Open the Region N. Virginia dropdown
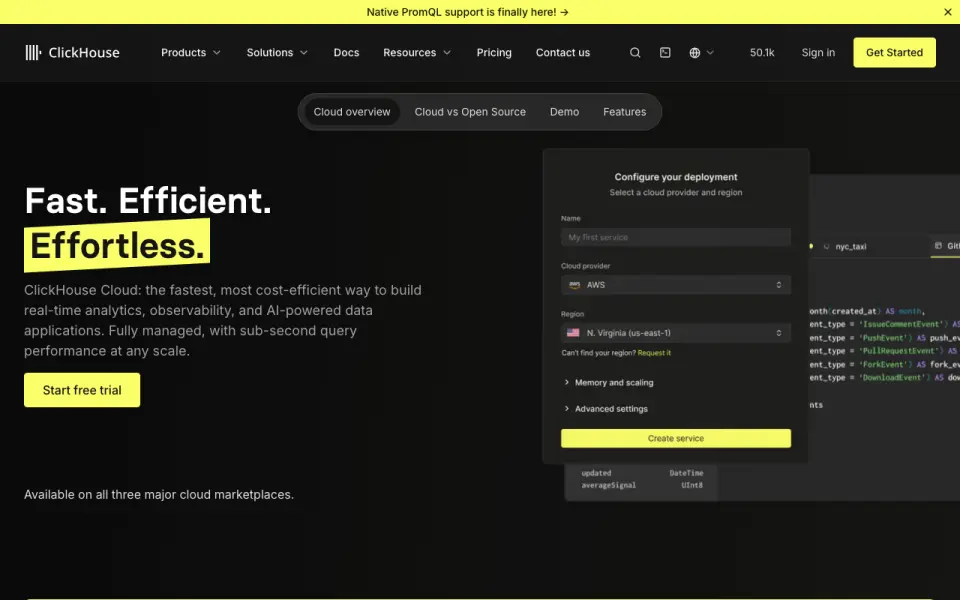960x600 pixels. pyautogui.click(x=675, y=333)
